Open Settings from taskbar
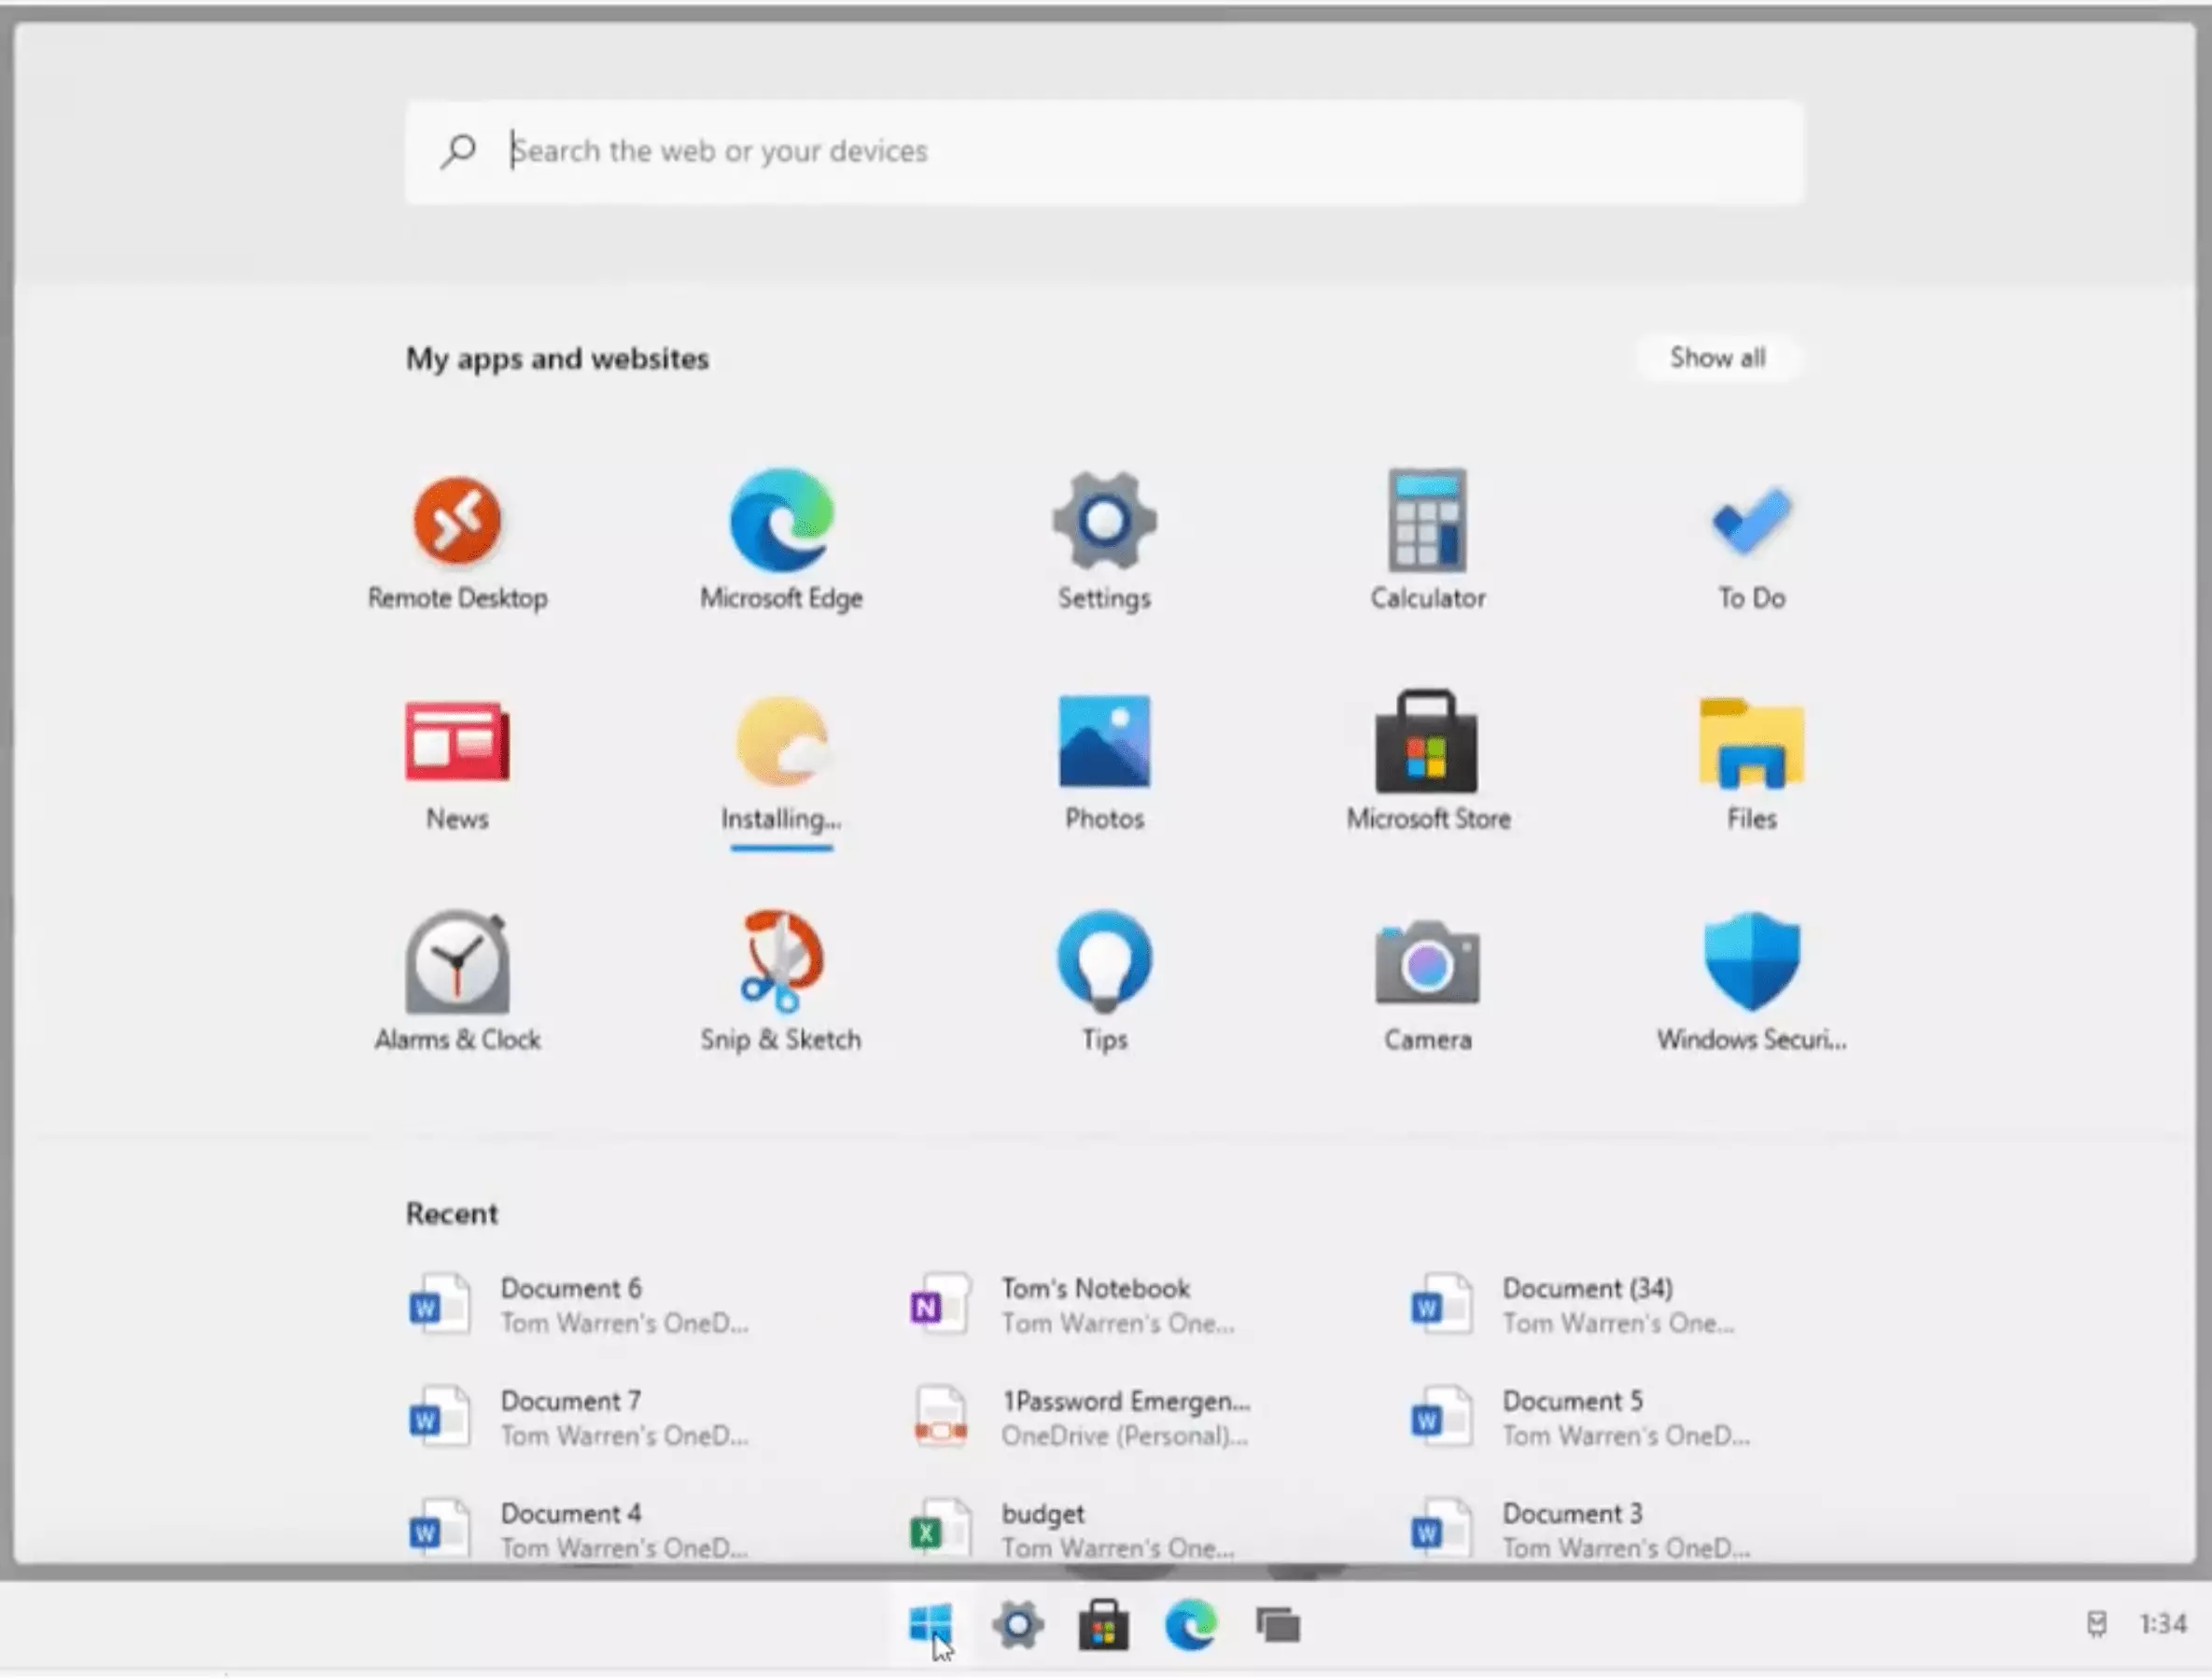Image resolution: width=2212 pixels, height=1680 pixels. pyautogui.click(x=1018, y=1625)
